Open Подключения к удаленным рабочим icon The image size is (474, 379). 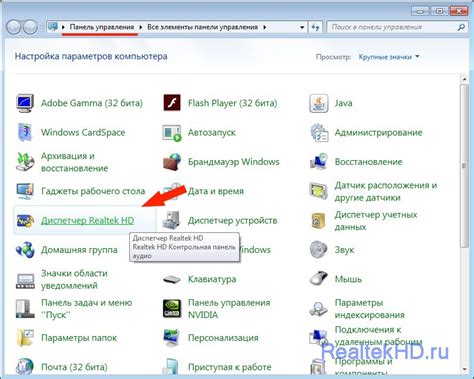318,337
